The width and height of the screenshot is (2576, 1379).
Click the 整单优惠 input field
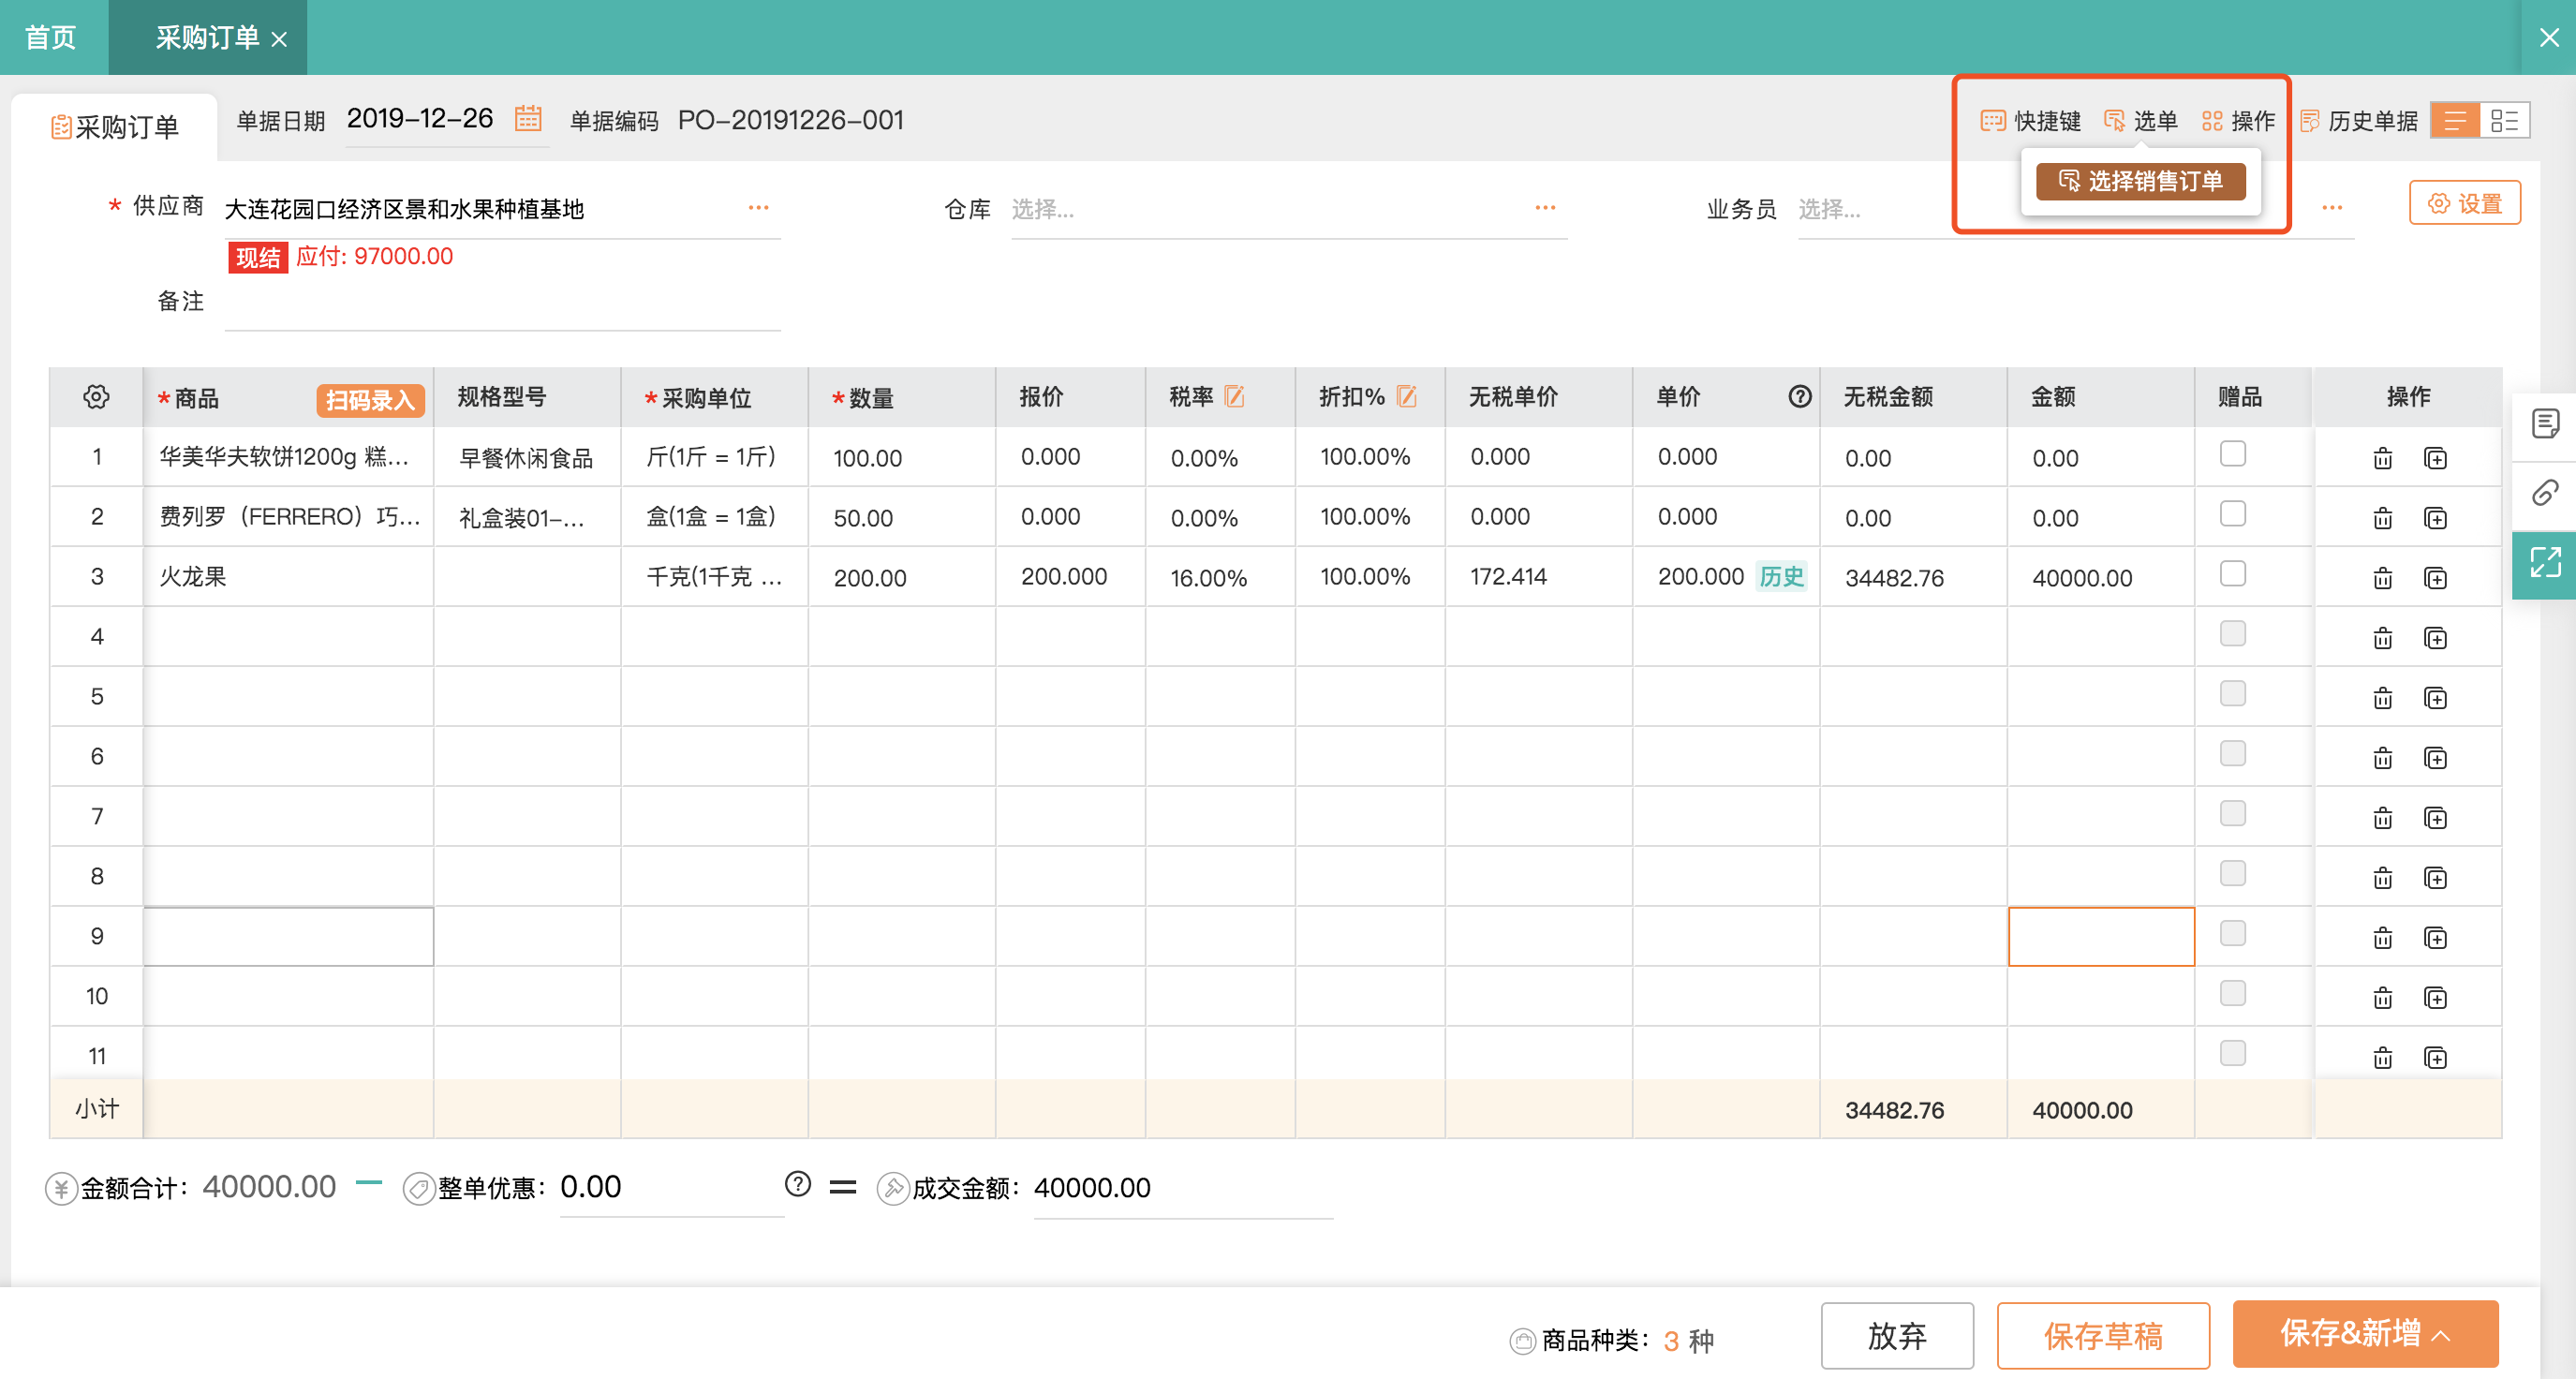pos(664,1188)
